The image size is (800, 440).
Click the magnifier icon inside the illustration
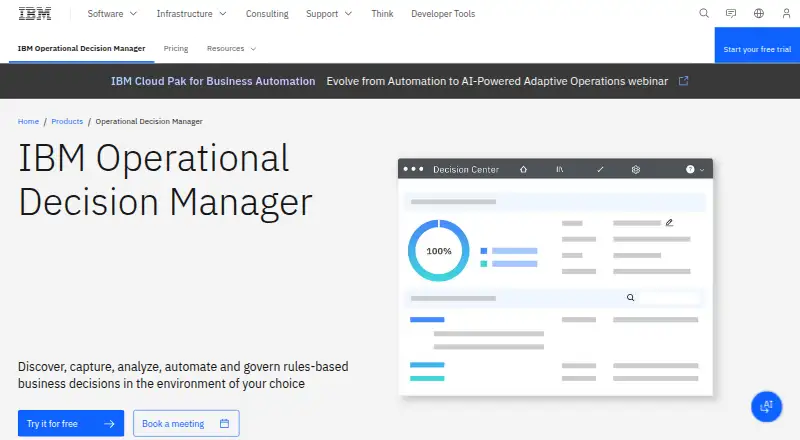631,298
